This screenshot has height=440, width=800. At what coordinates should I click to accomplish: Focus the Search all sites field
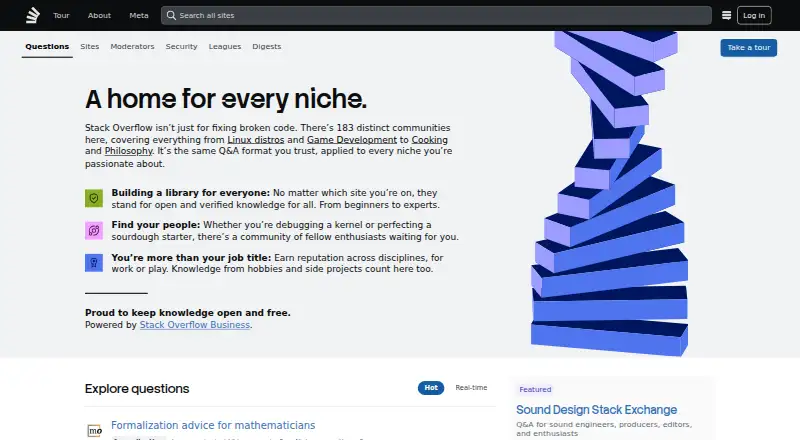pyautogui.click(x=436, y=15)
